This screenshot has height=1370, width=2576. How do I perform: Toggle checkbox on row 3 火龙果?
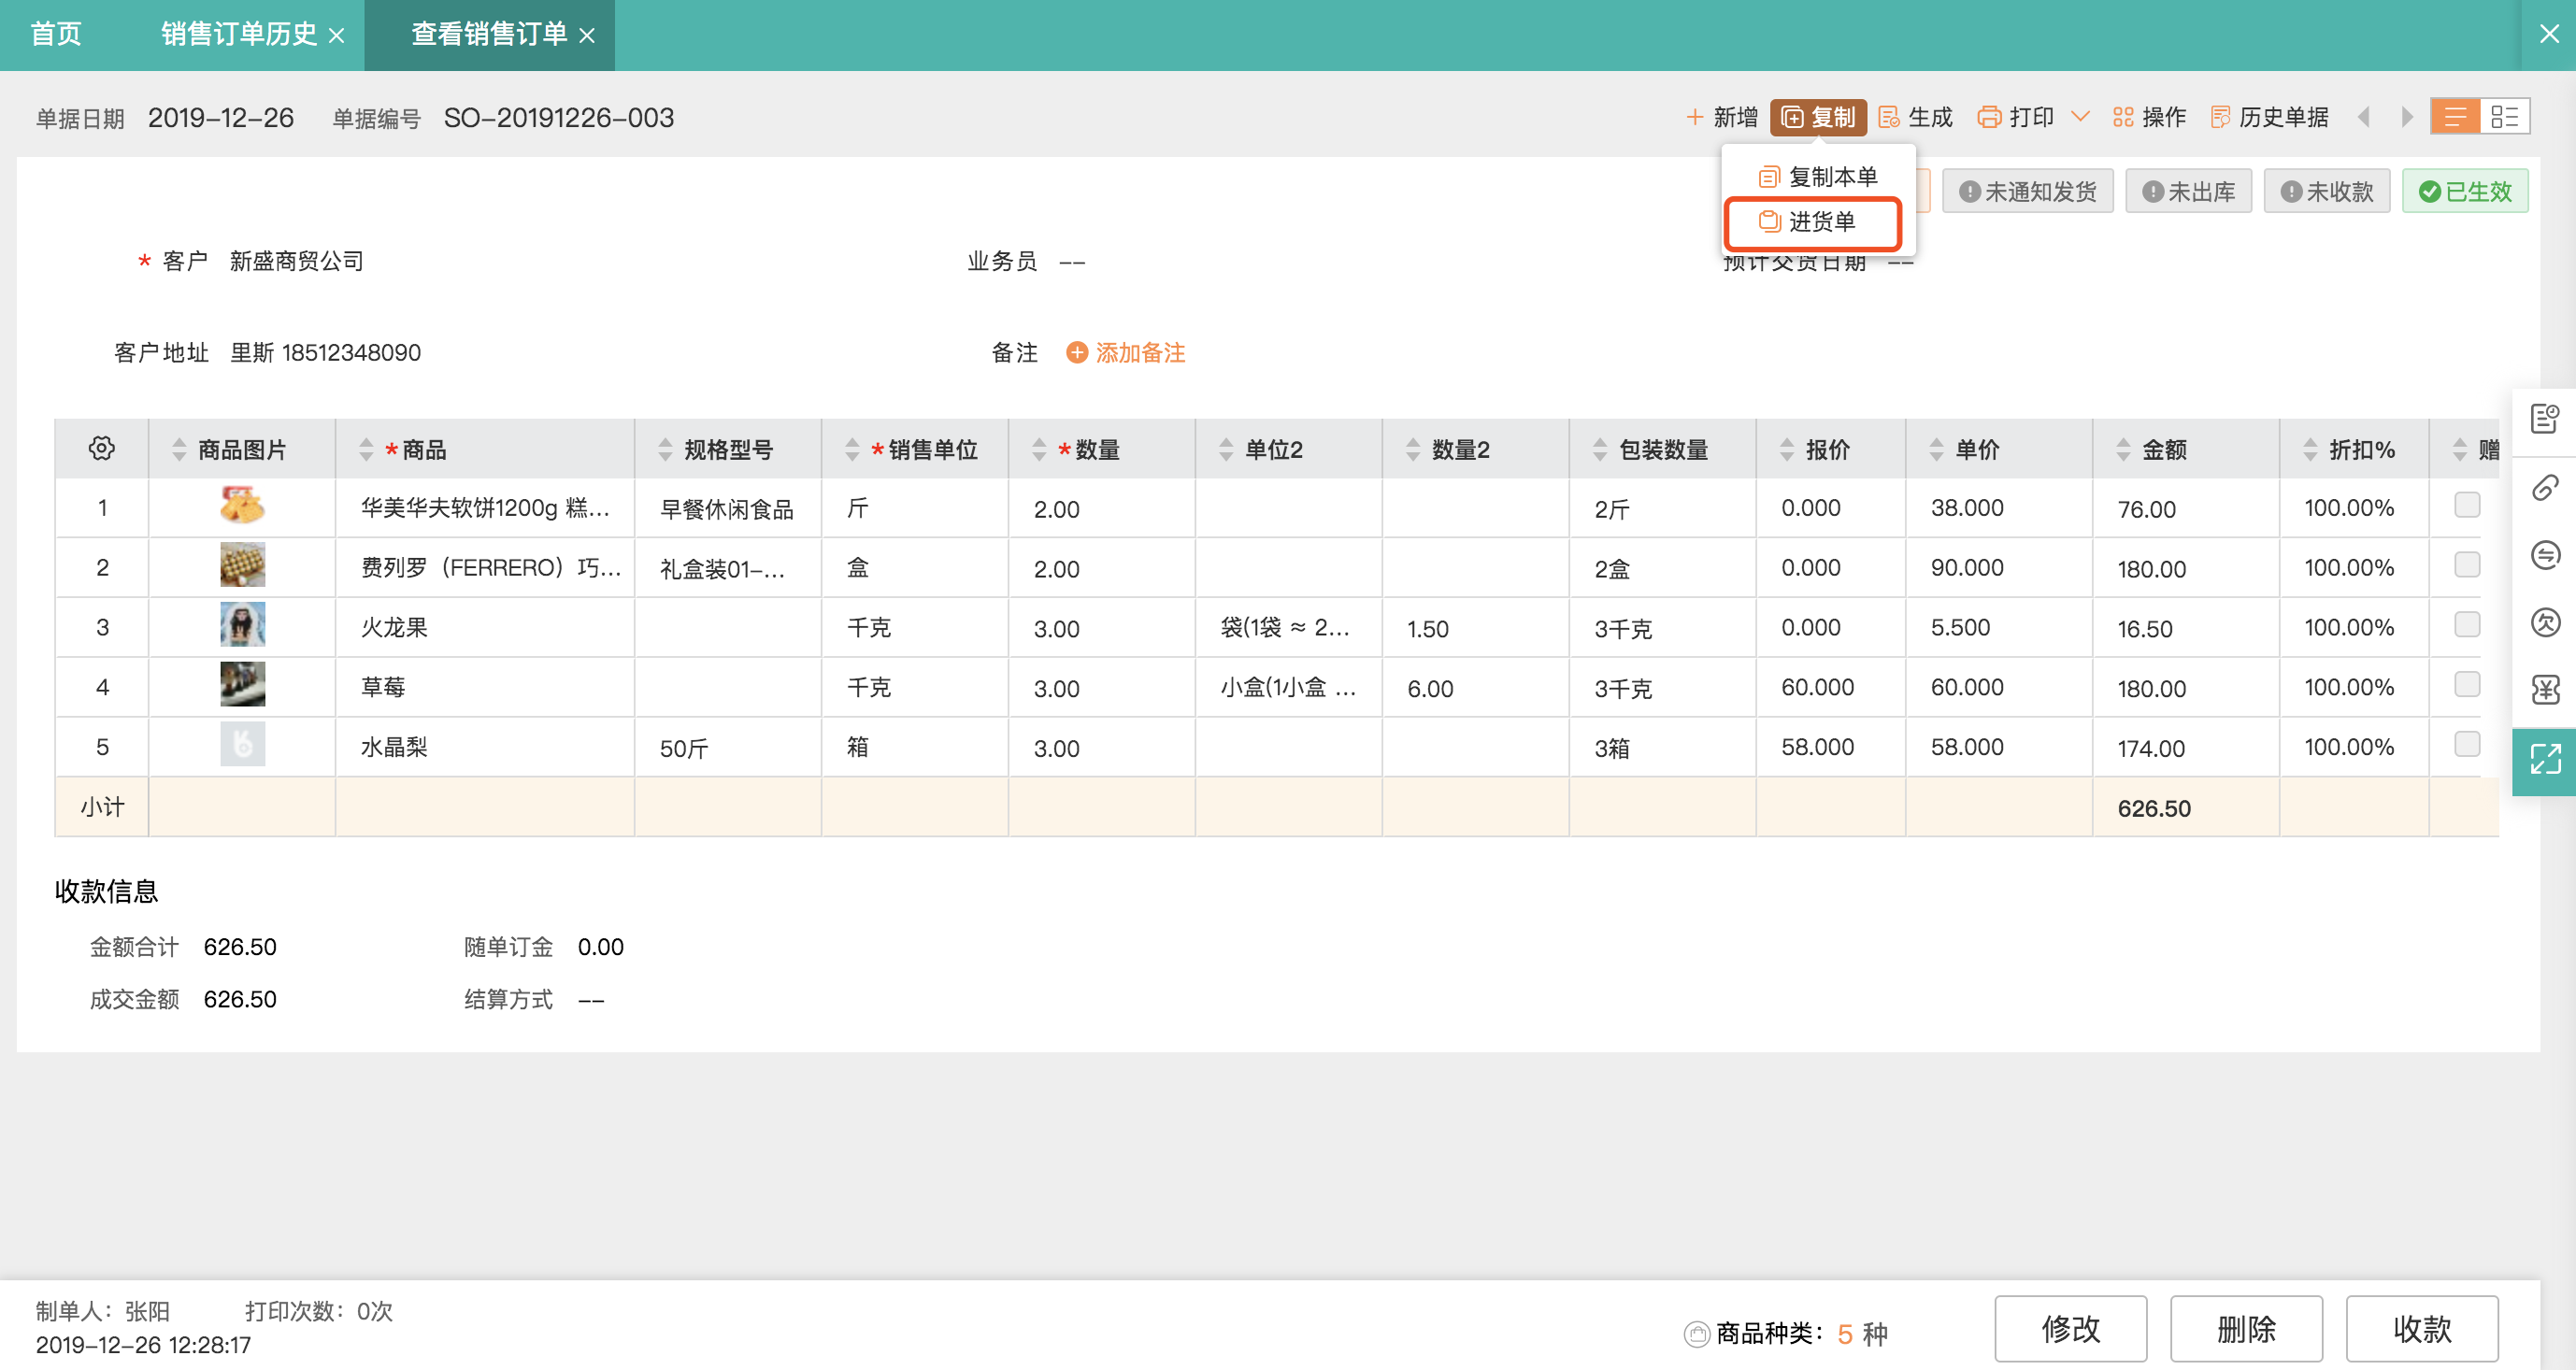(x=2467, y=625)
